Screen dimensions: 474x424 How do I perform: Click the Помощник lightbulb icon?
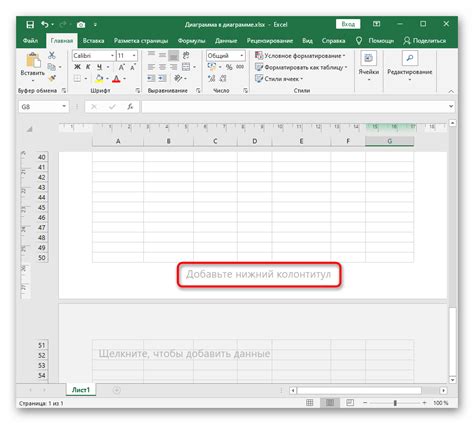[359, 41]
